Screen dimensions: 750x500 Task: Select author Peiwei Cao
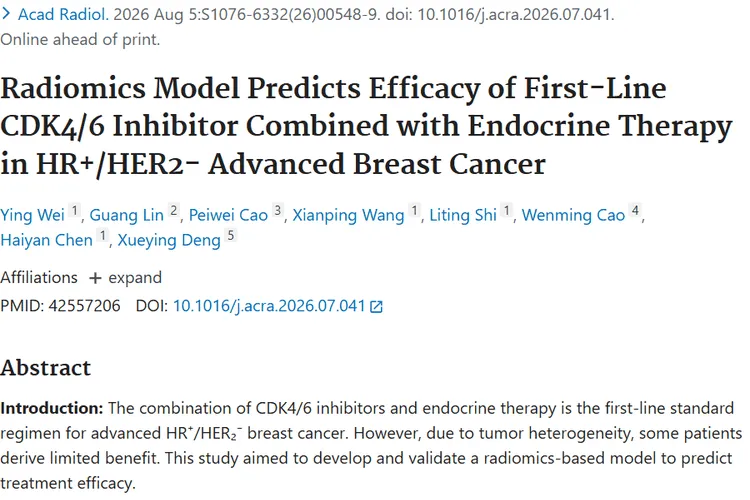[228, 215]
